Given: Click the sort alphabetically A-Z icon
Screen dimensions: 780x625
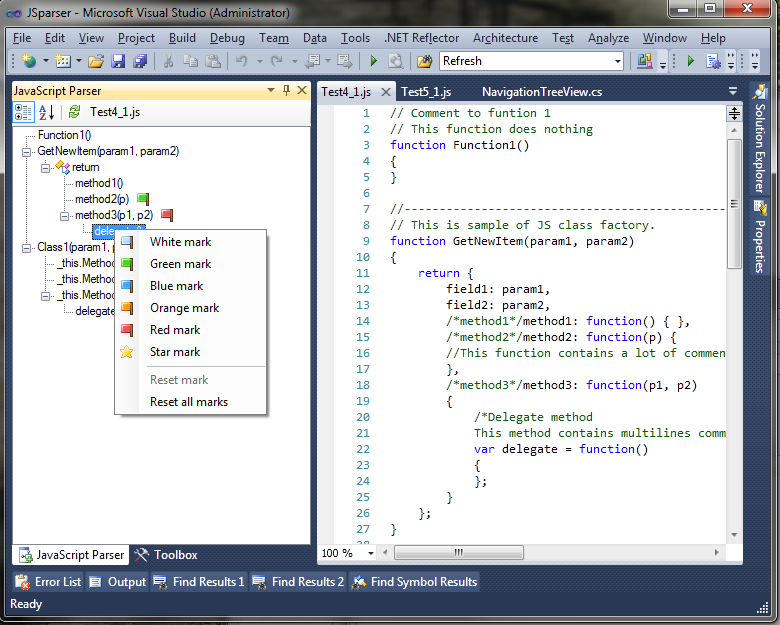Looking at the screenshot, I should point(46,112).
